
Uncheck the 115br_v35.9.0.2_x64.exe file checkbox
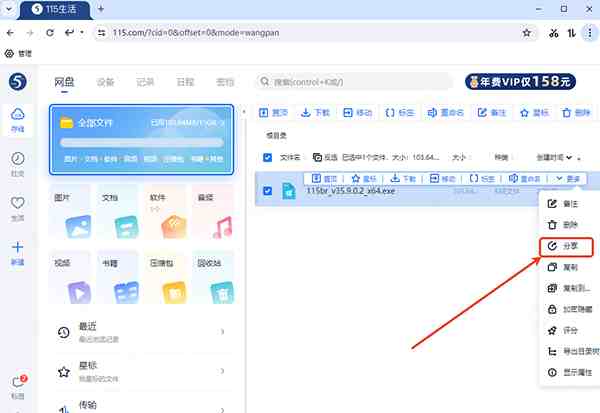tap(267, 191)
